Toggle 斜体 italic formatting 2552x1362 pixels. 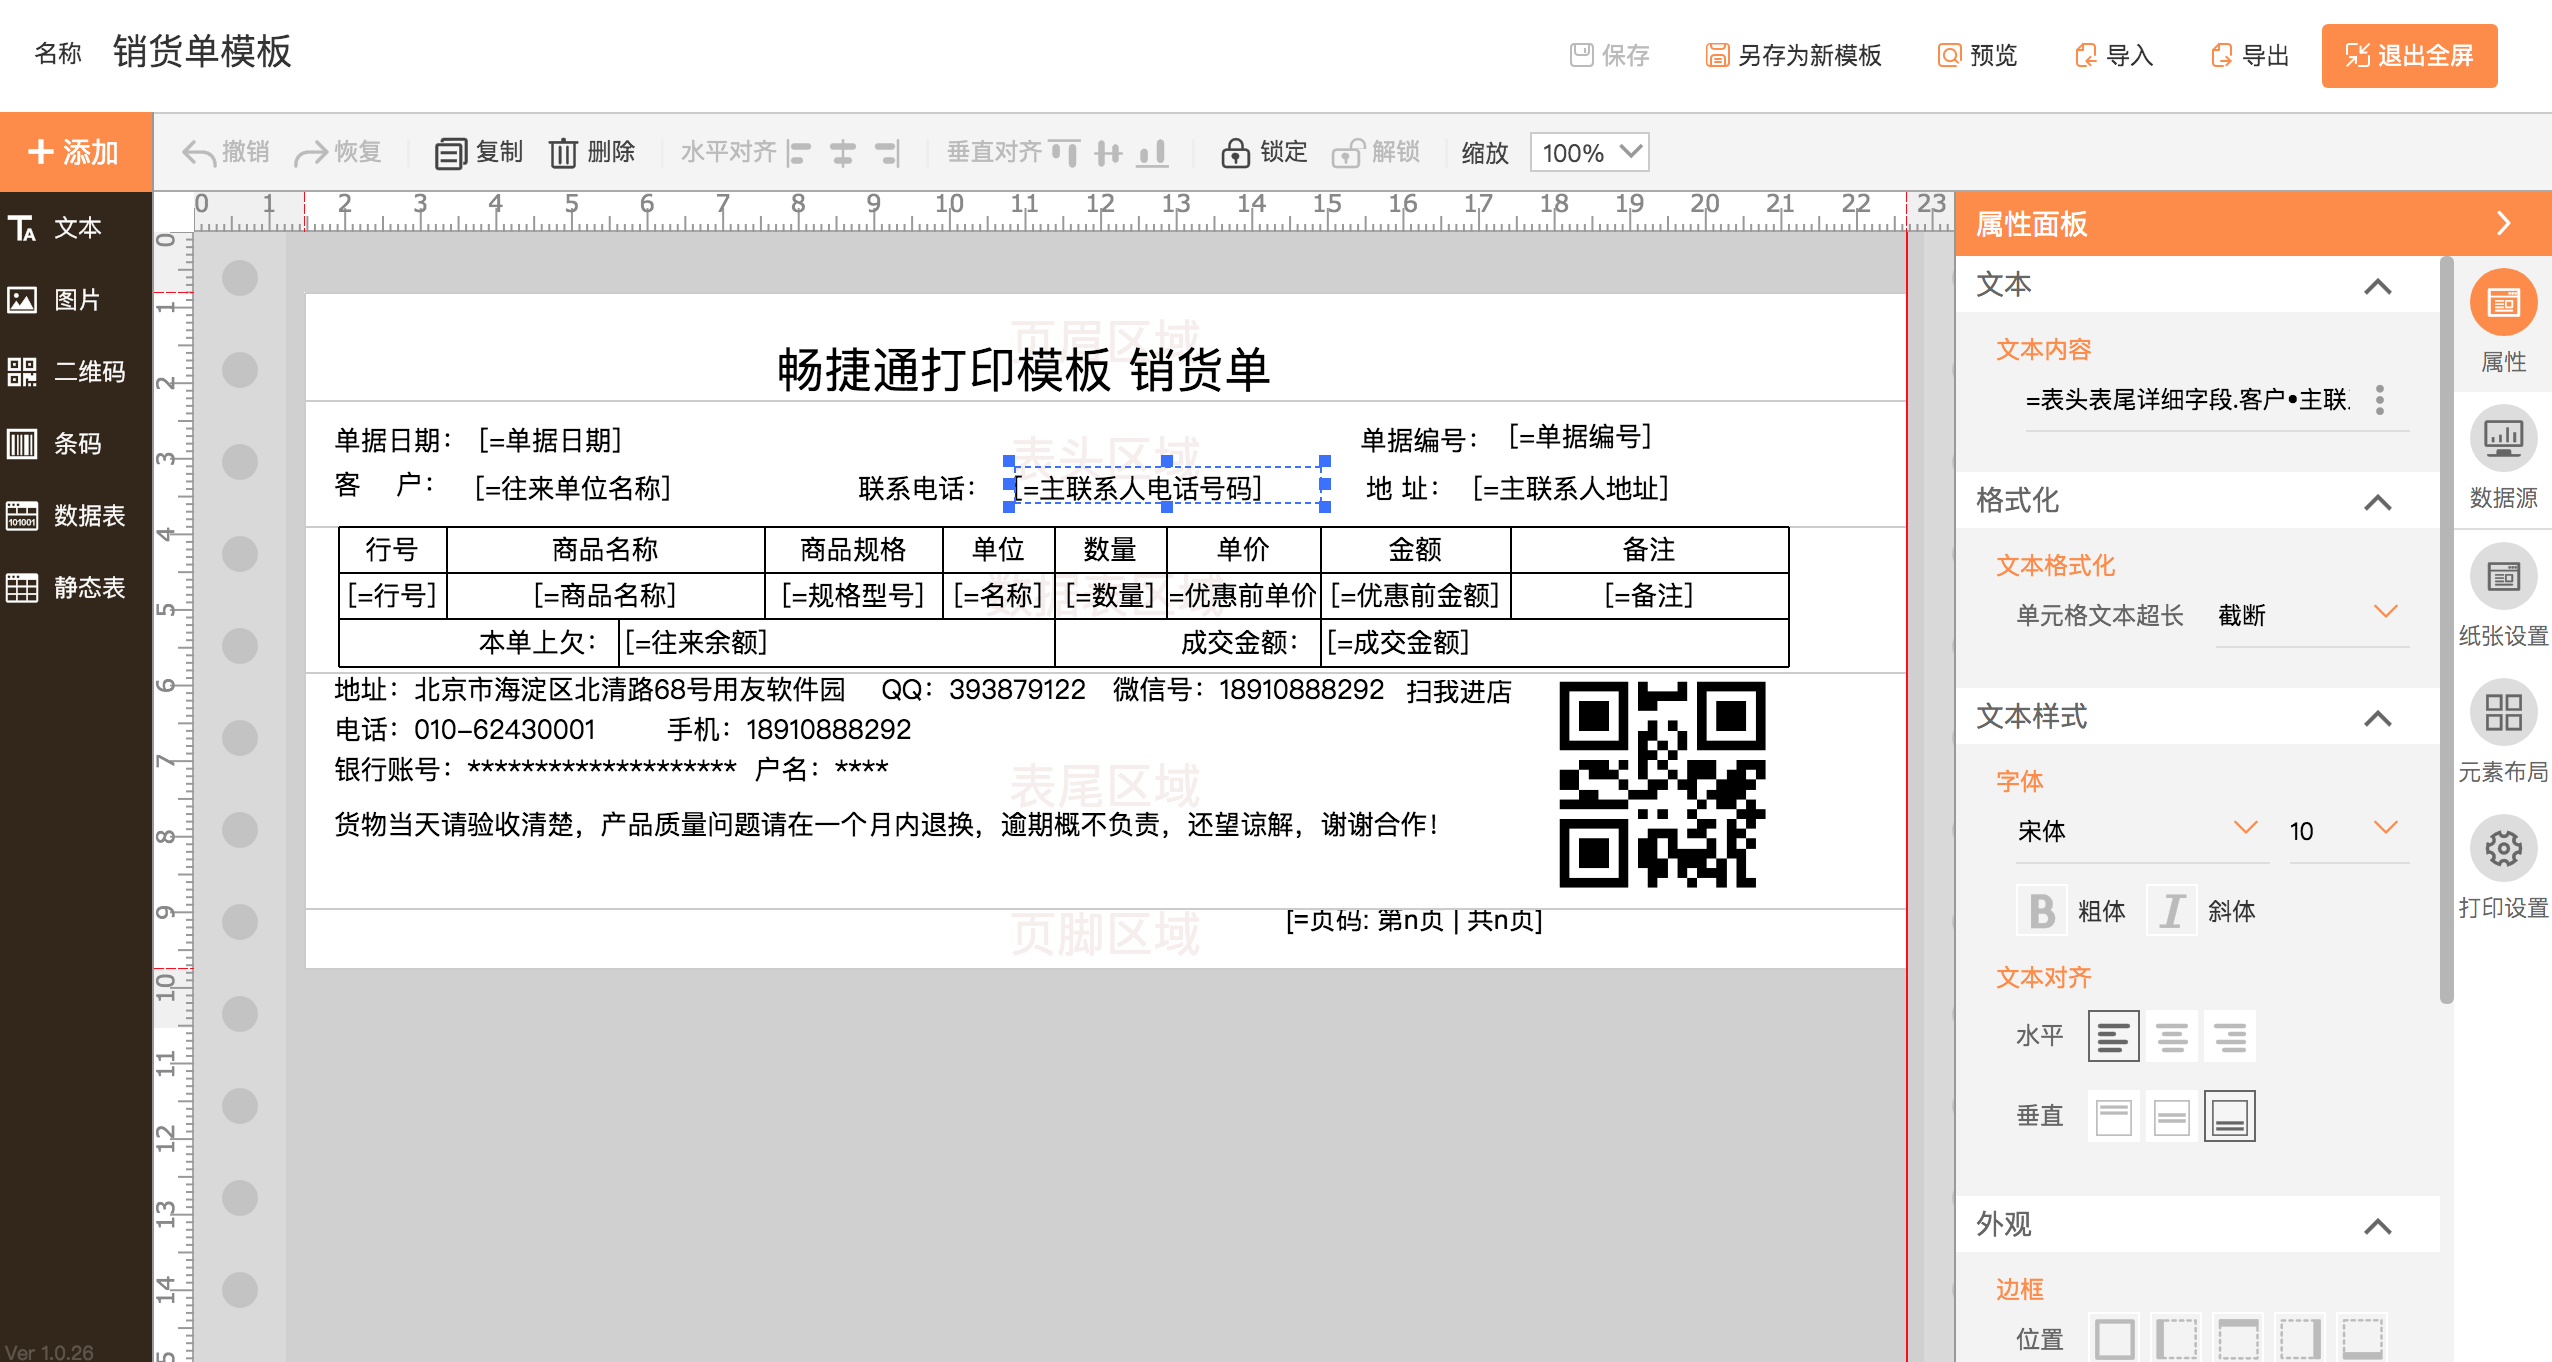(2169, 911)
